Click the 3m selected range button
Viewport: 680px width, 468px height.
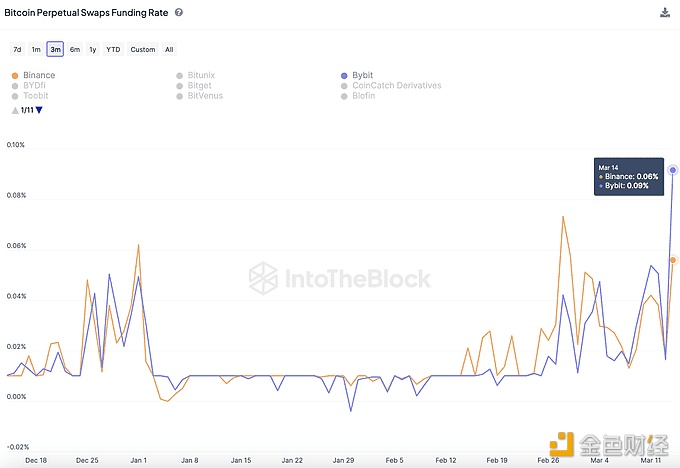[55, 49]
